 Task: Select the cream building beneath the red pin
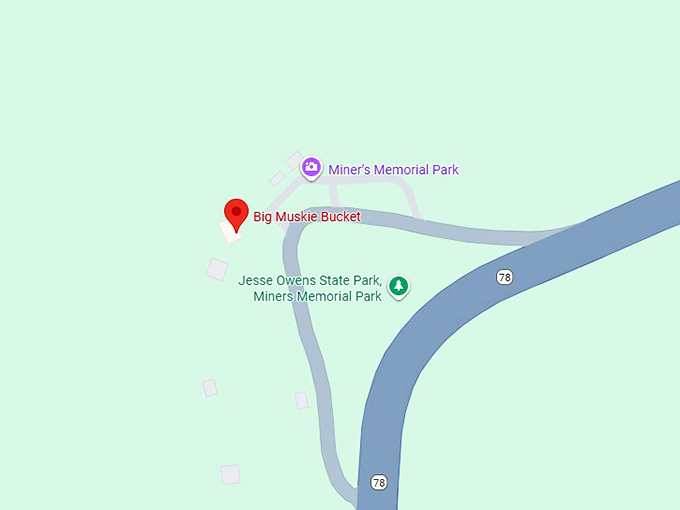[x=230, y=232]
